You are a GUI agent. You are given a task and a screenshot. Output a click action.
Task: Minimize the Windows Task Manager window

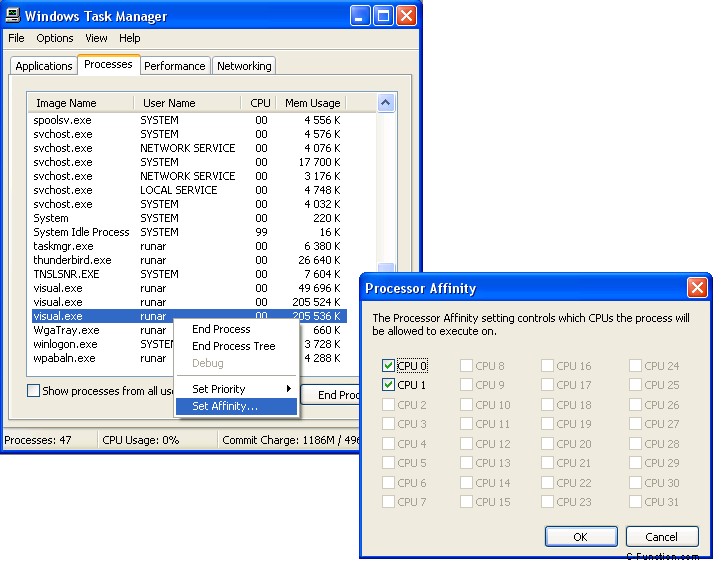pyautogui.click(x=361, y=16)
